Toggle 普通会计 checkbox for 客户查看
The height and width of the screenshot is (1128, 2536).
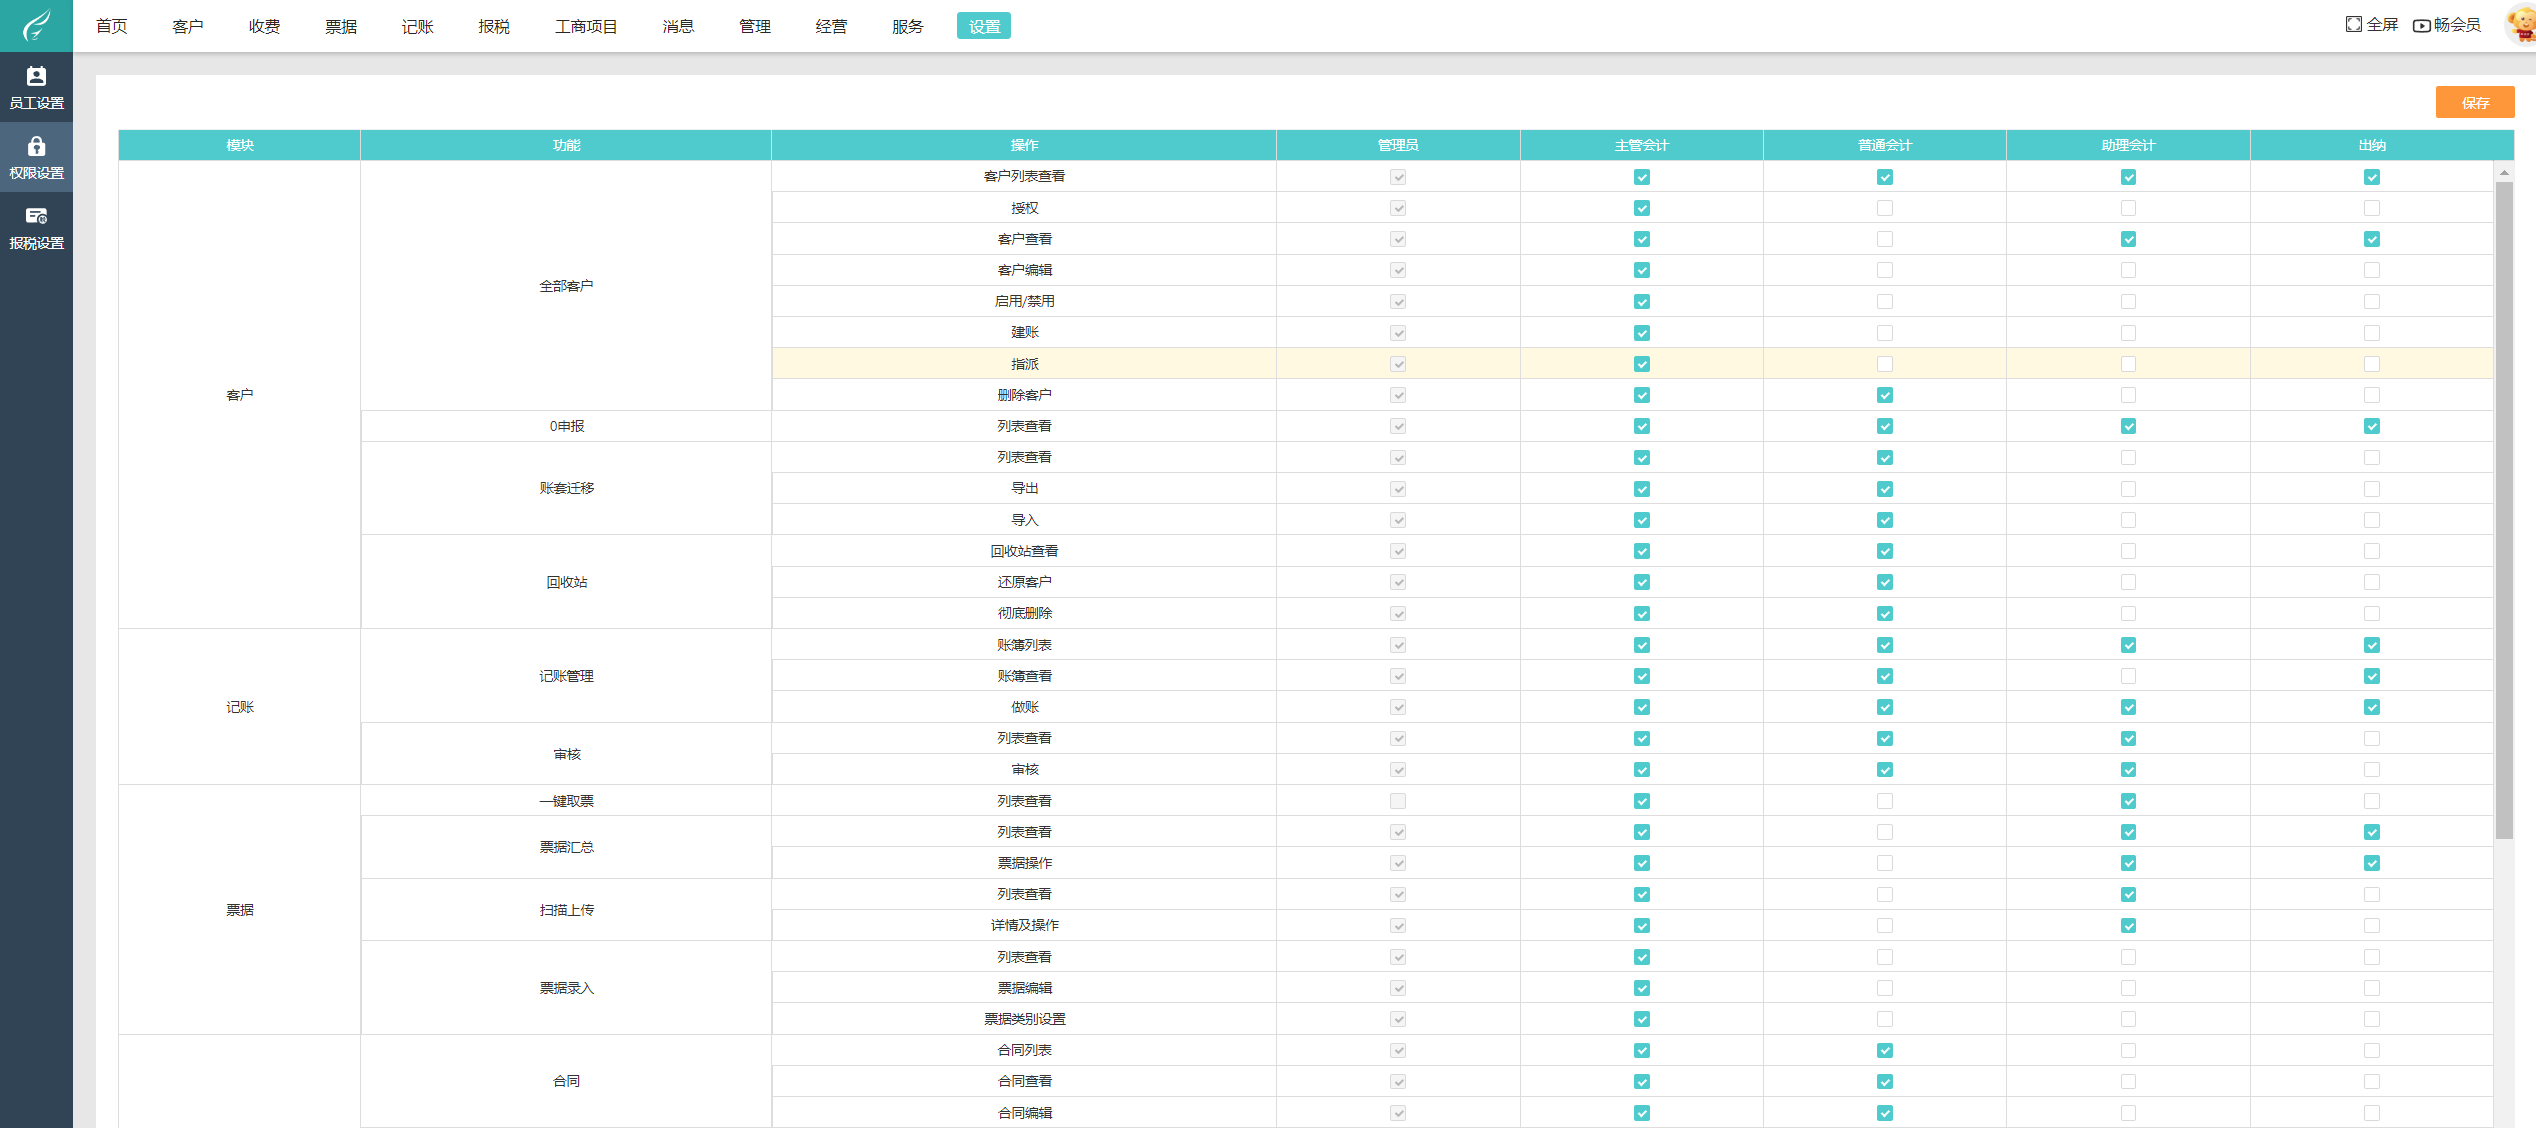pos(1881,238)
